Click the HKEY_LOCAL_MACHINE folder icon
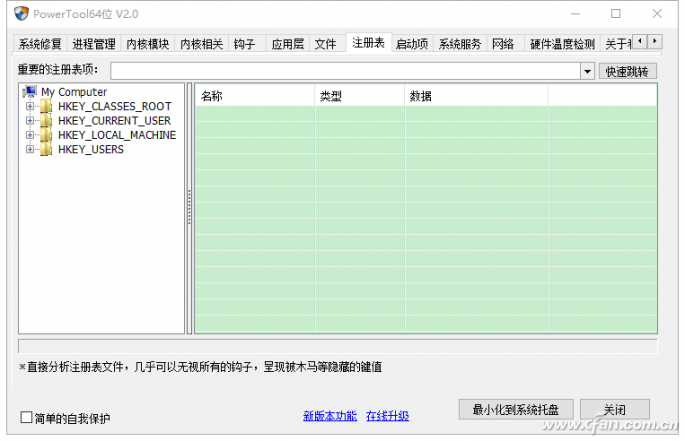 (46, 136)
